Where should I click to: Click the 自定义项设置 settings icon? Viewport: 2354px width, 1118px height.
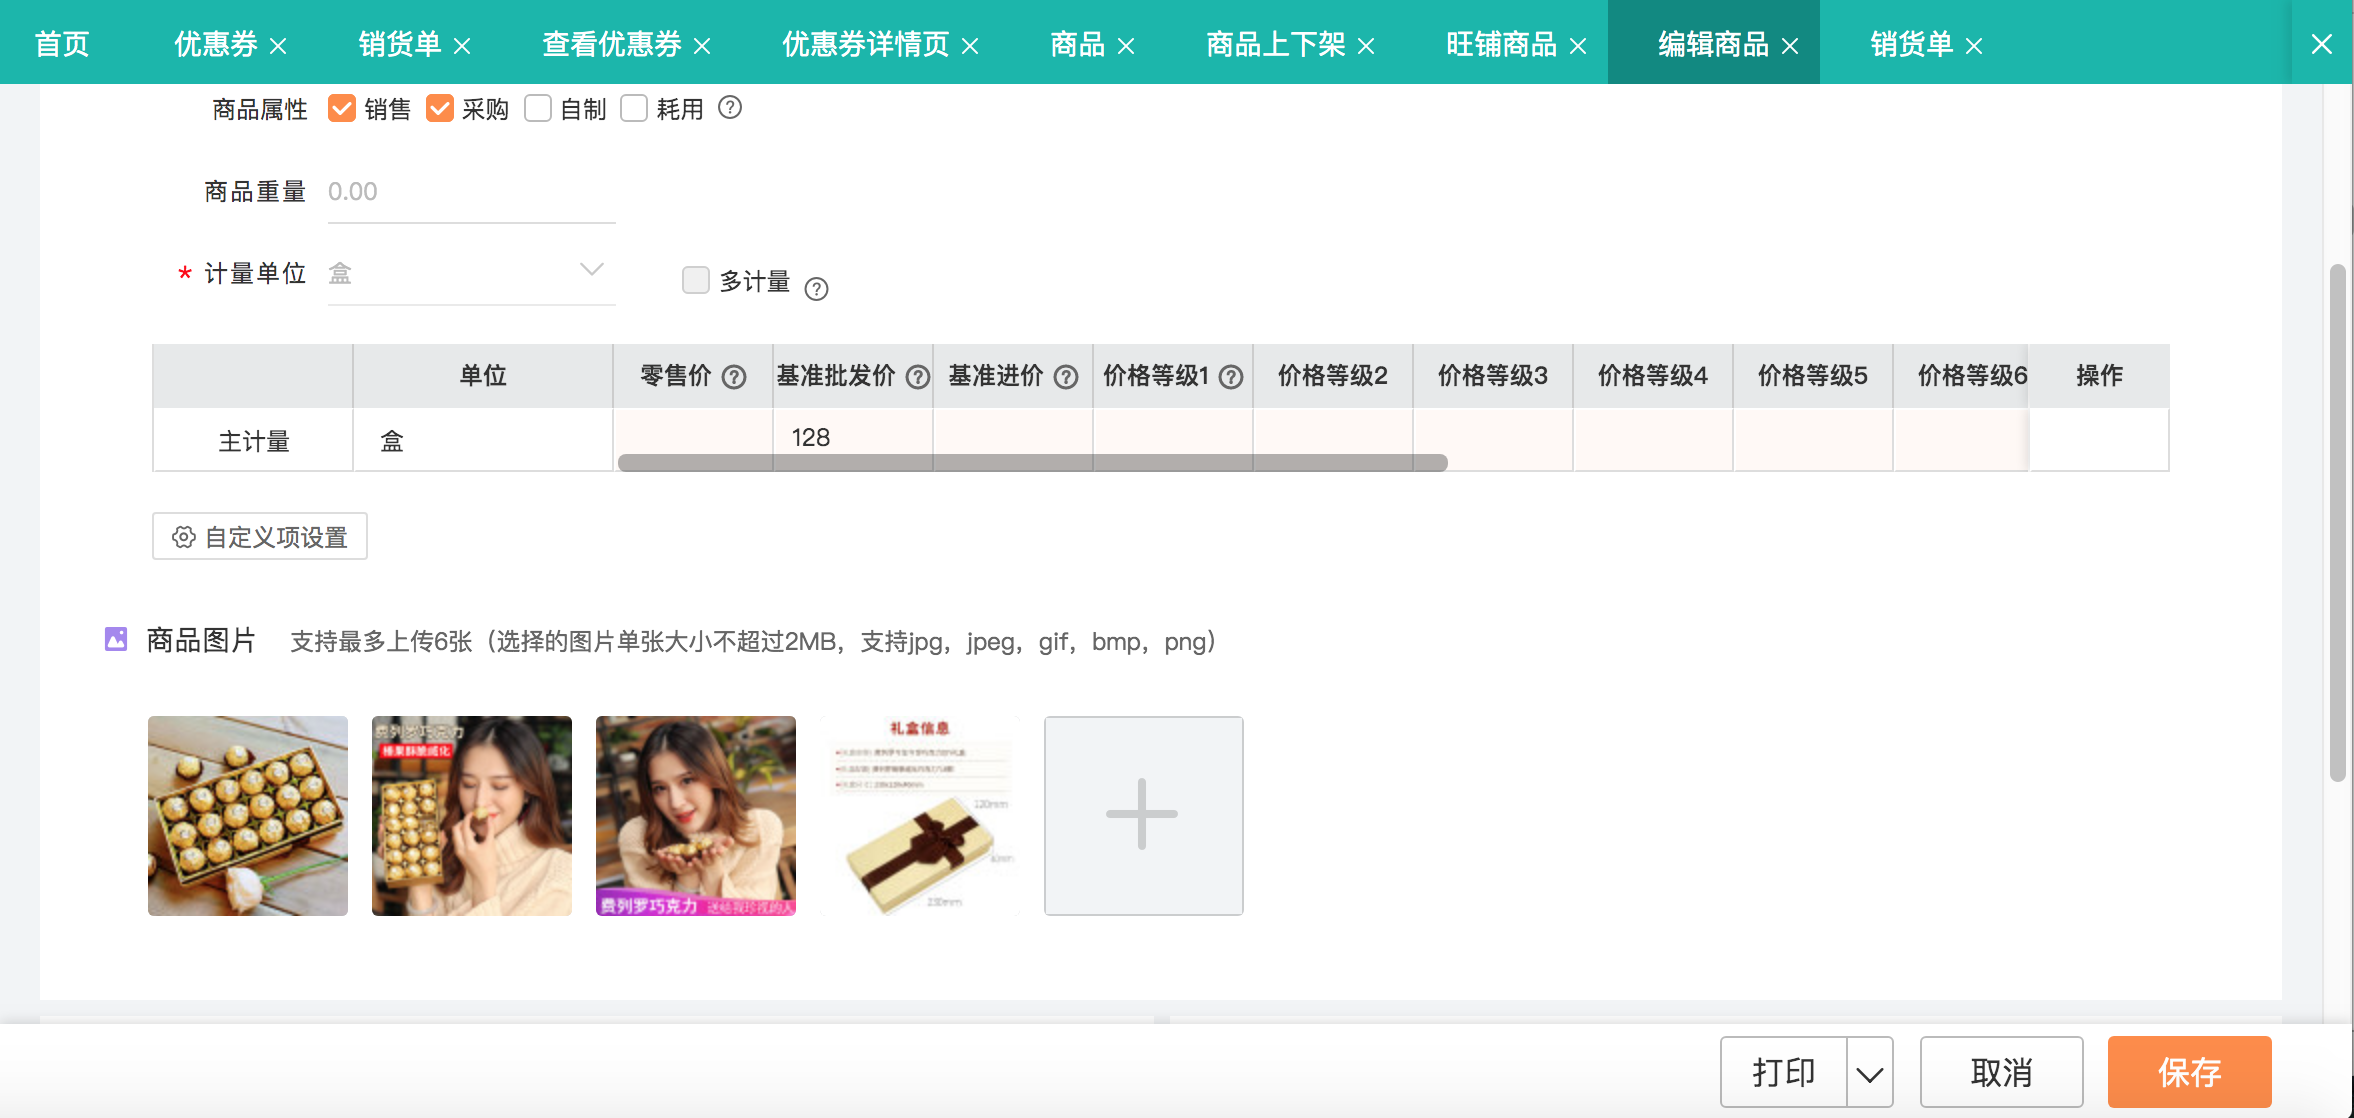point(179,537)
